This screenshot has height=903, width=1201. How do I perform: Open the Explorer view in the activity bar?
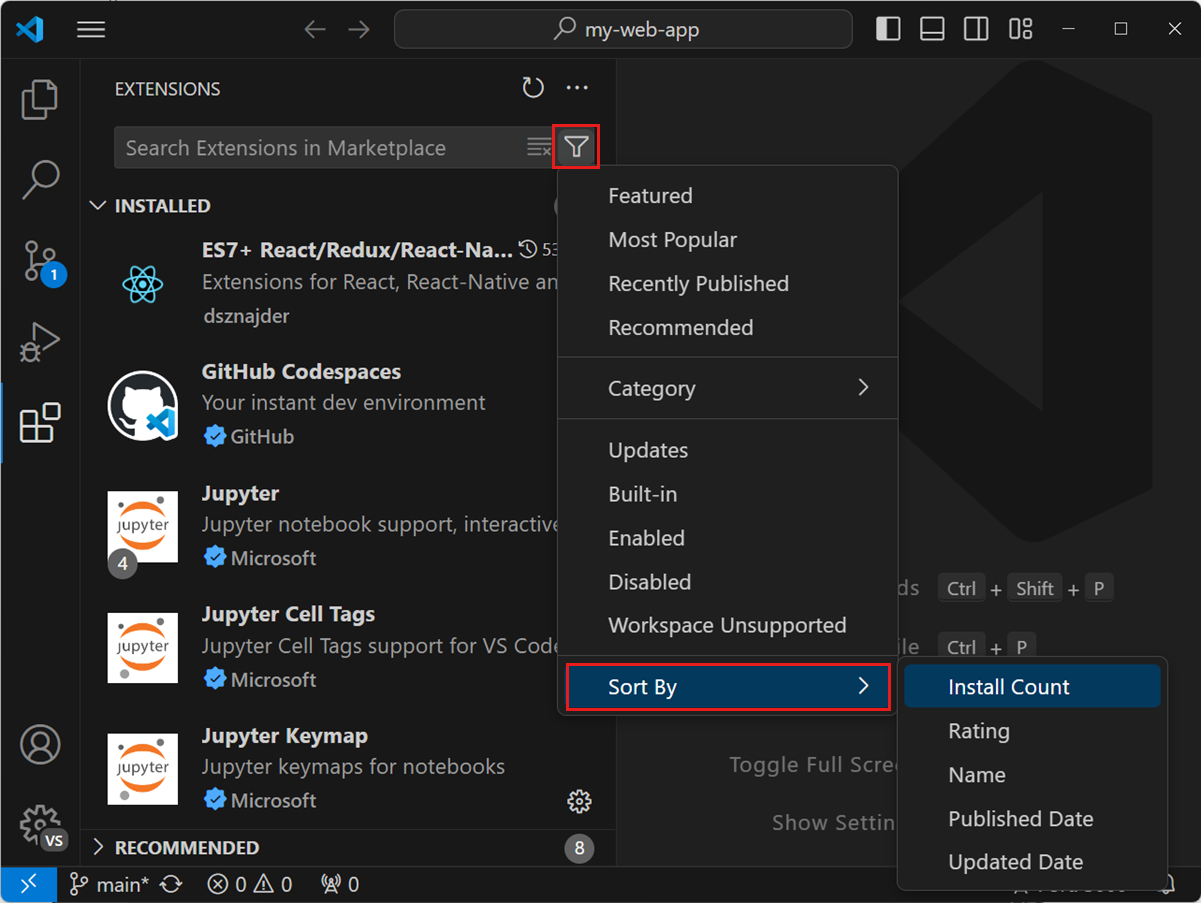[40, 99]
